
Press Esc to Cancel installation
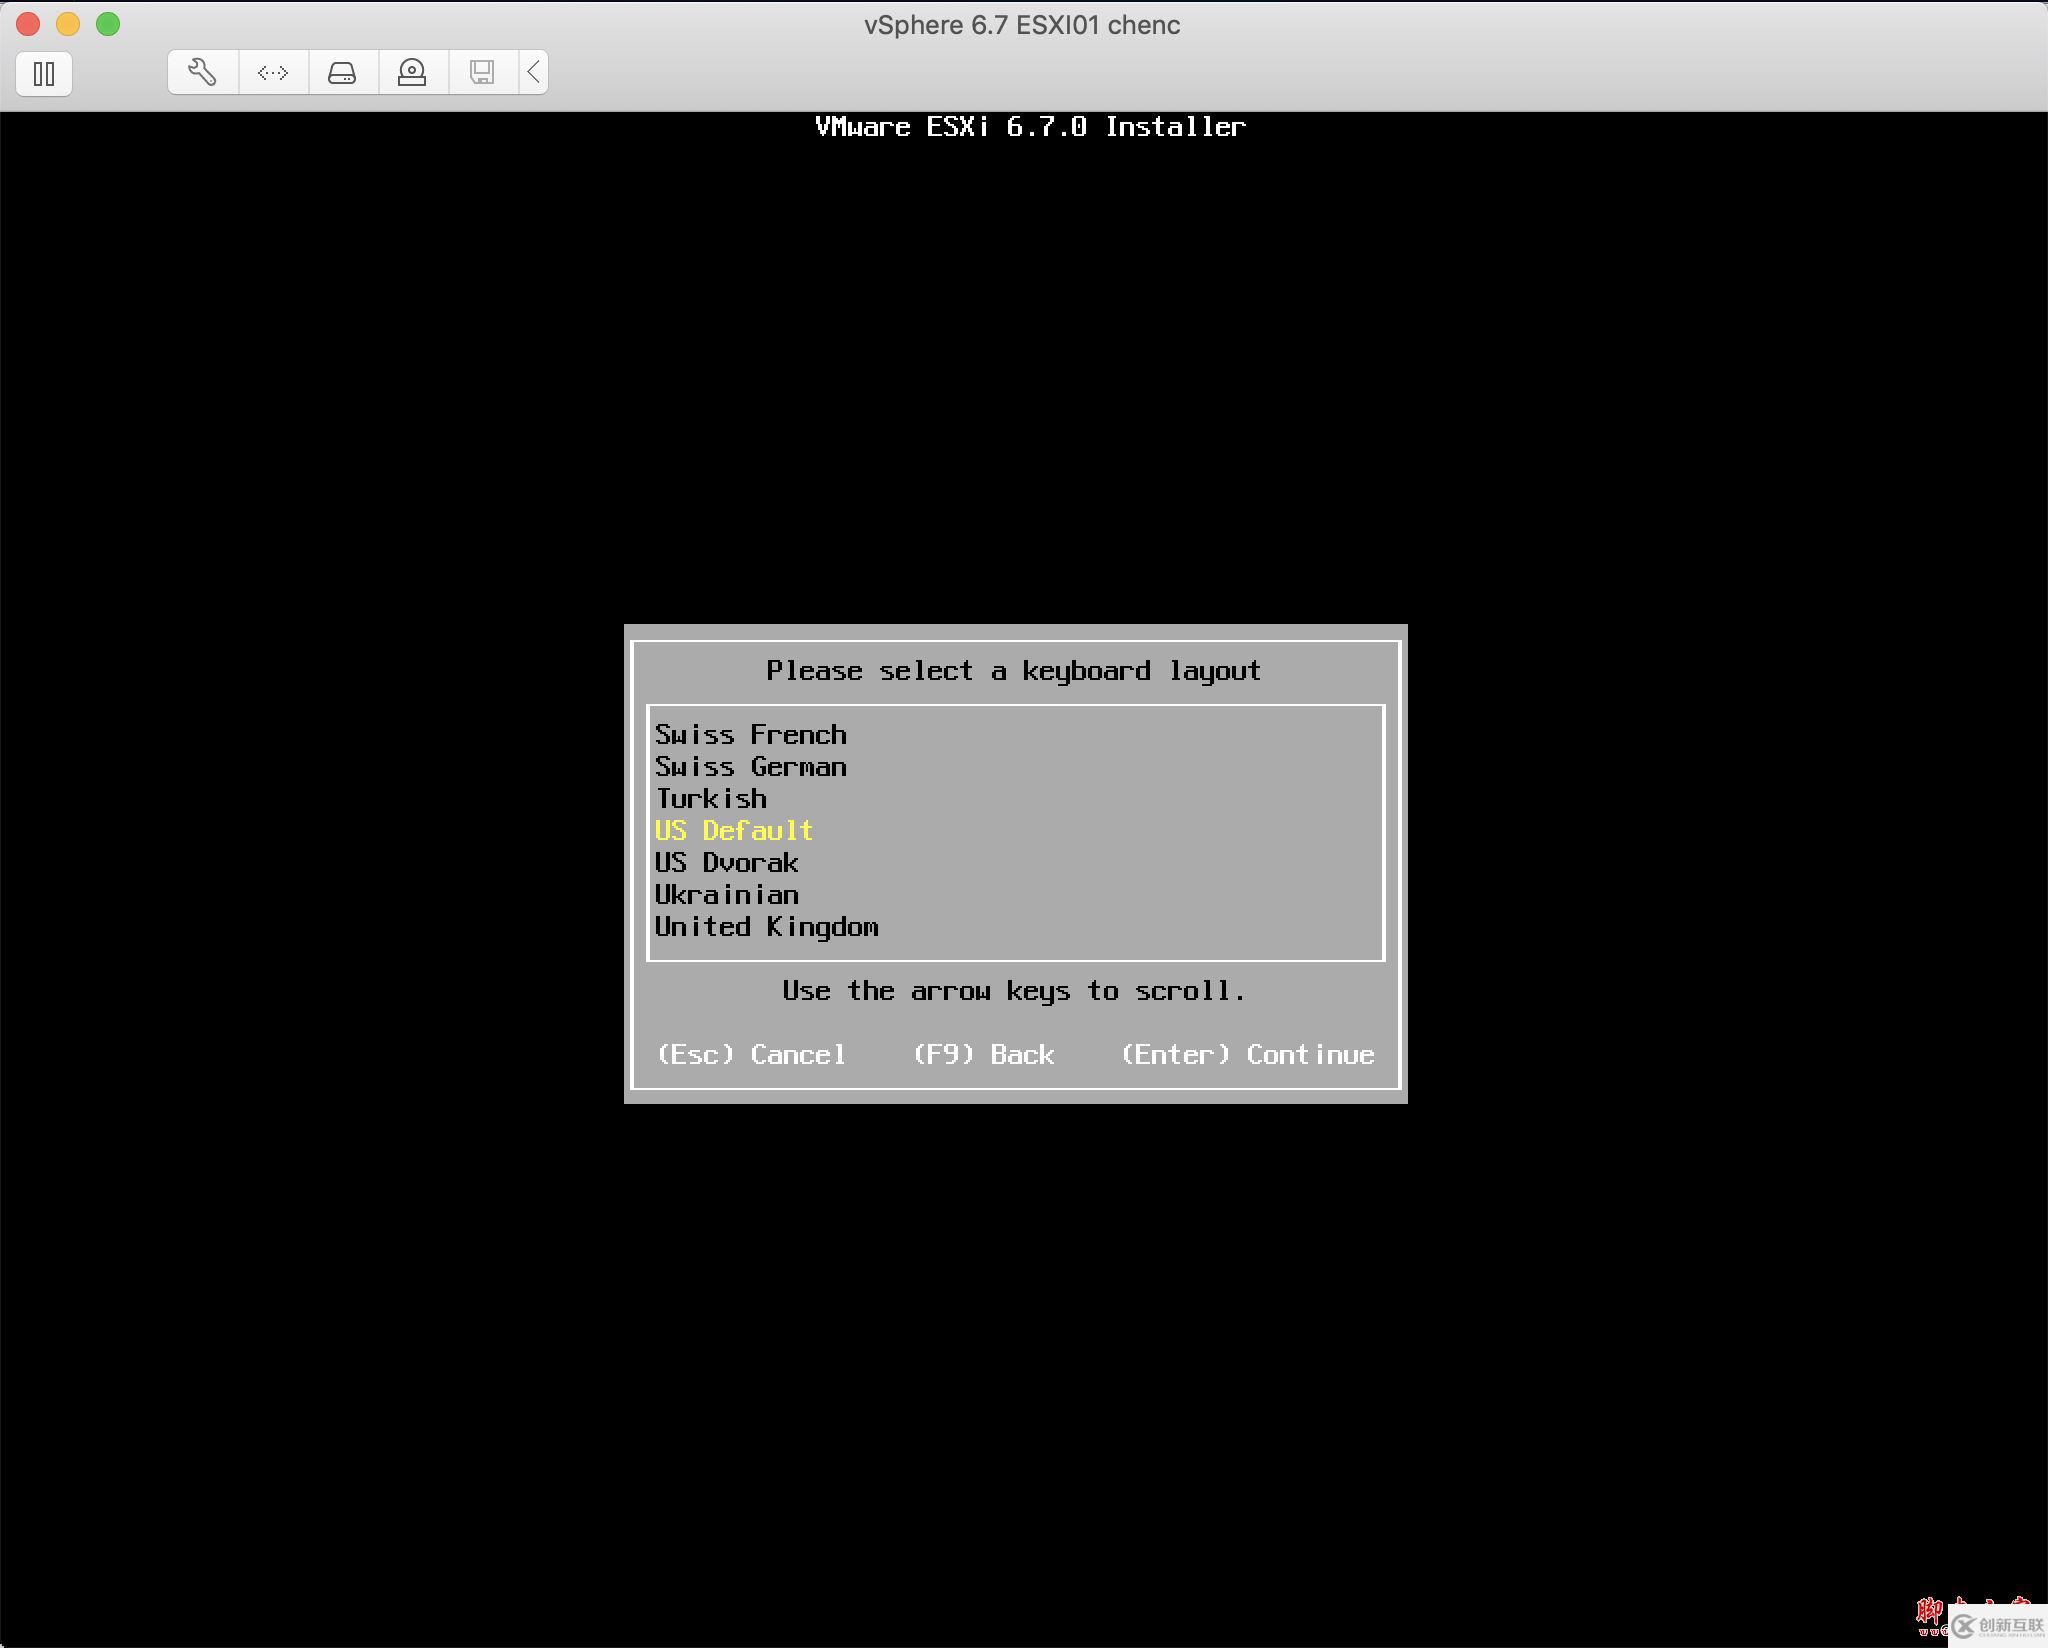(752, 1054)
